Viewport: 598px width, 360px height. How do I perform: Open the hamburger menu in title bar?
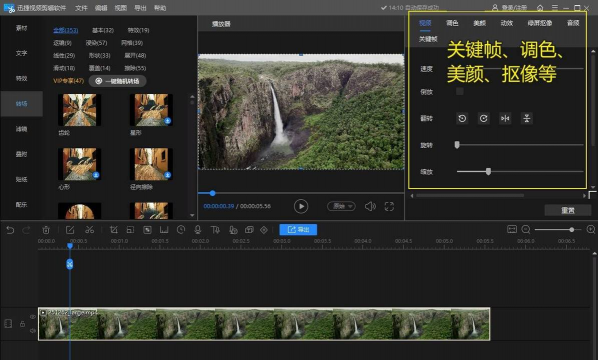click(555, 8)
